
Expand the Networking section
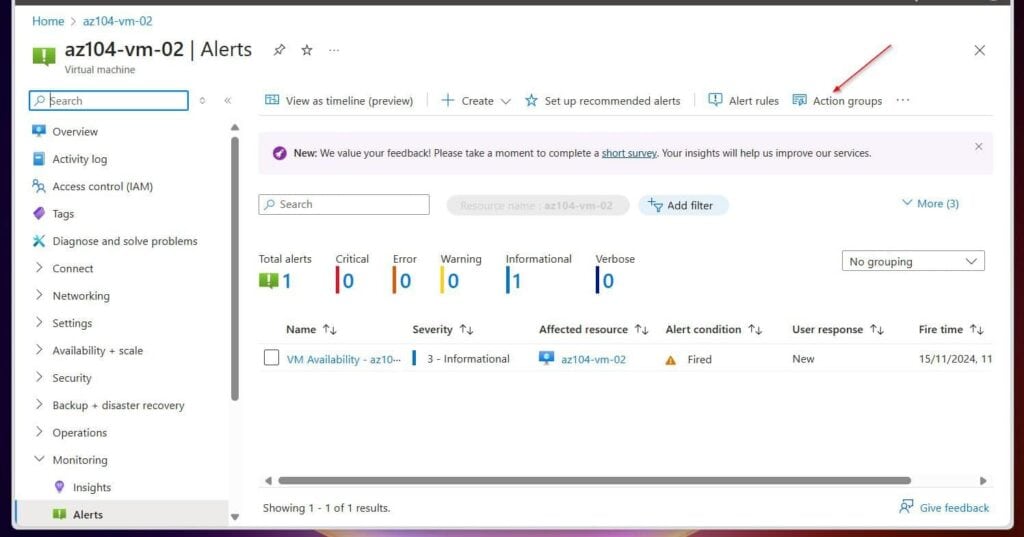[39, 295]
